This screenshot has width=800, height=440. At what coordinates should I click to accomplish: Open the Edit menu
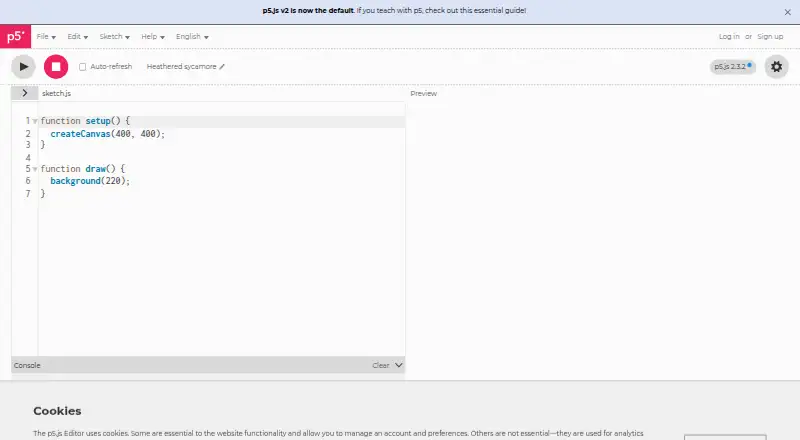78,37
